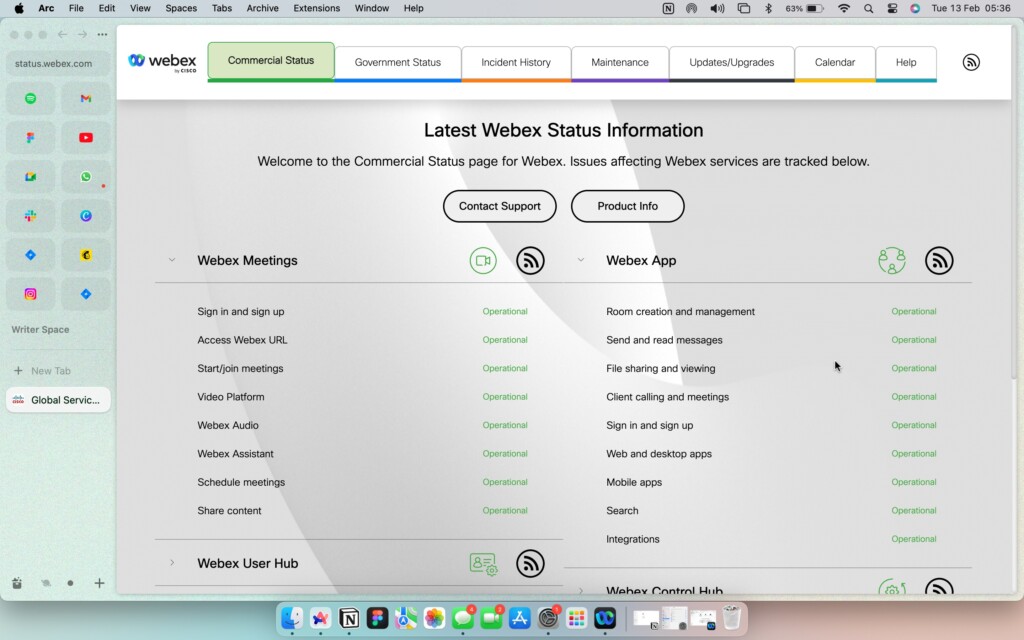Open the YouTube pinned tab in sidebar
The height and width of the screenshot is (640, 1024).
[x=86, y=138]
